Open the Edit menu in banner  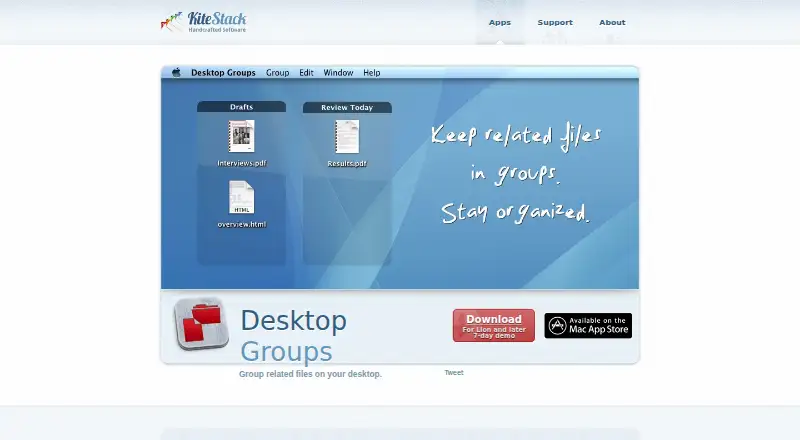pyautogui.click(x=306, y=72)
